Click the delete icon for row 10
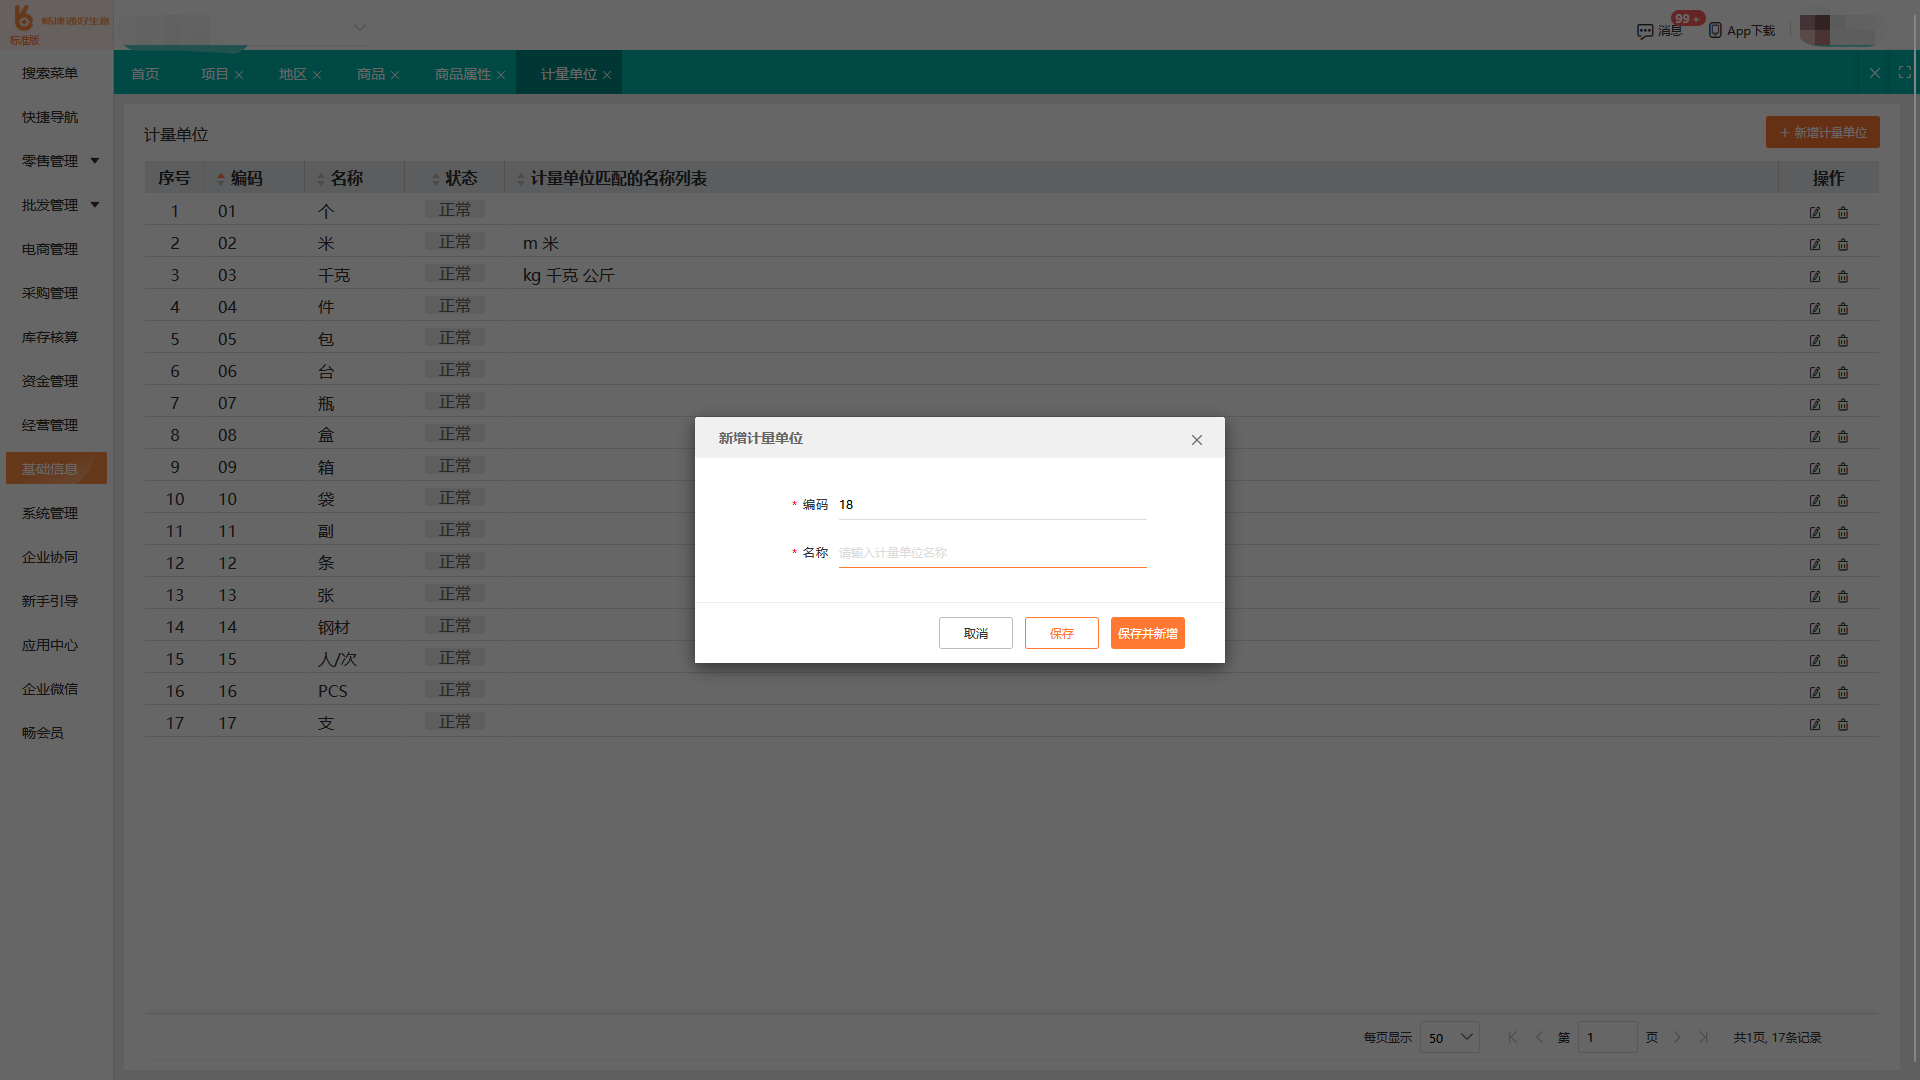 (1844, 498)
